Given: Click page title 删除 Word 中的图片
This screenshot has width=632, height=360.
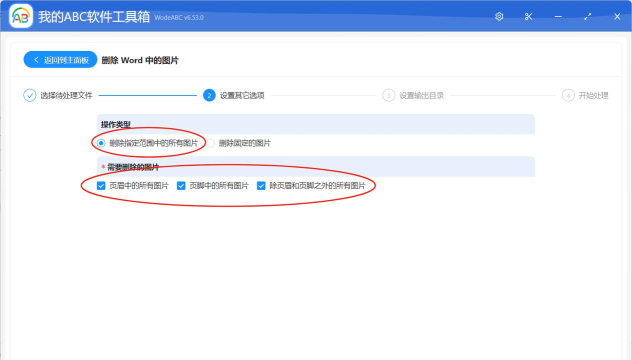Looking at the screenshot, I should [140, 60].
